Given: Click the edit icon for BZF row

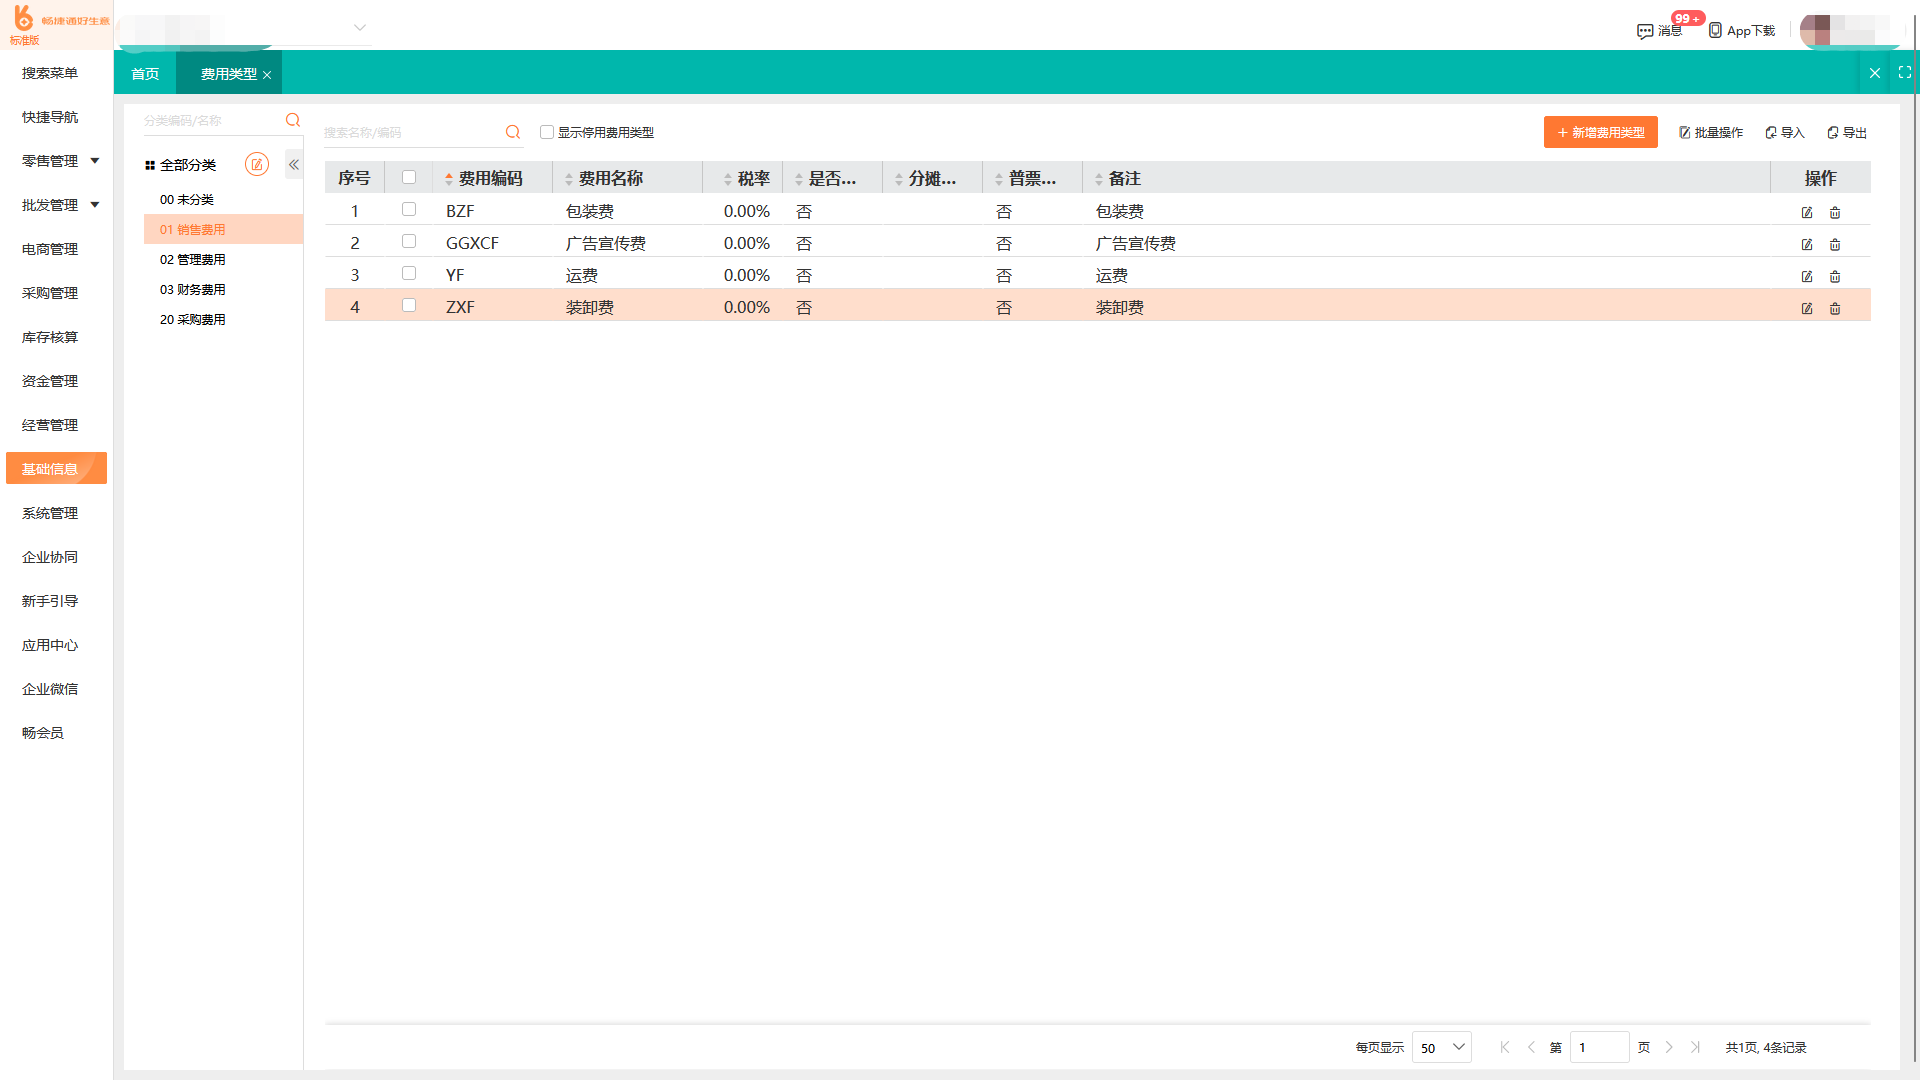Looking at the screenshot, I should 1807,212.
